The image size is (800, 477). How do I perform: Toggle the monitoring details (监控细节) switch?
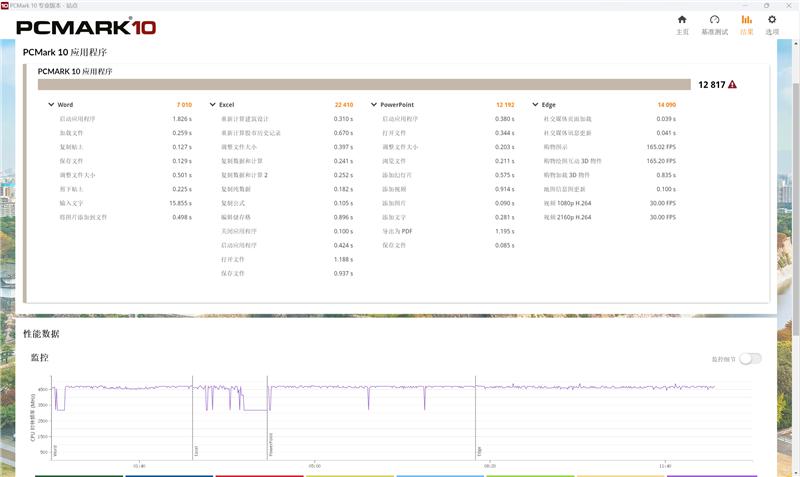pos(750,359)
